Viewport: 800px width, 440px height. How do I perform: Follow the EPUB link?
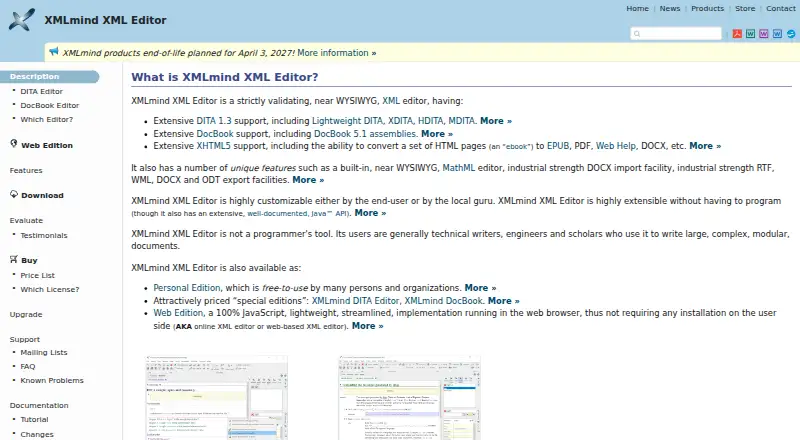pyautogui.click(x=558, y=146)
